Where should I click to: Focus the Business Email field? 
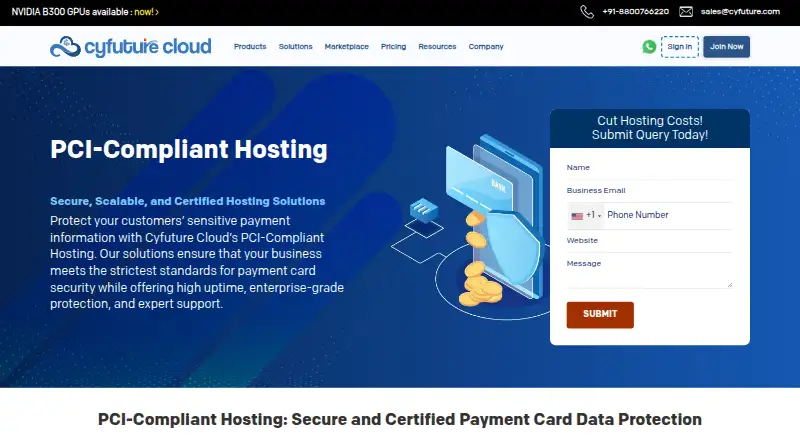tap(649, 191)
